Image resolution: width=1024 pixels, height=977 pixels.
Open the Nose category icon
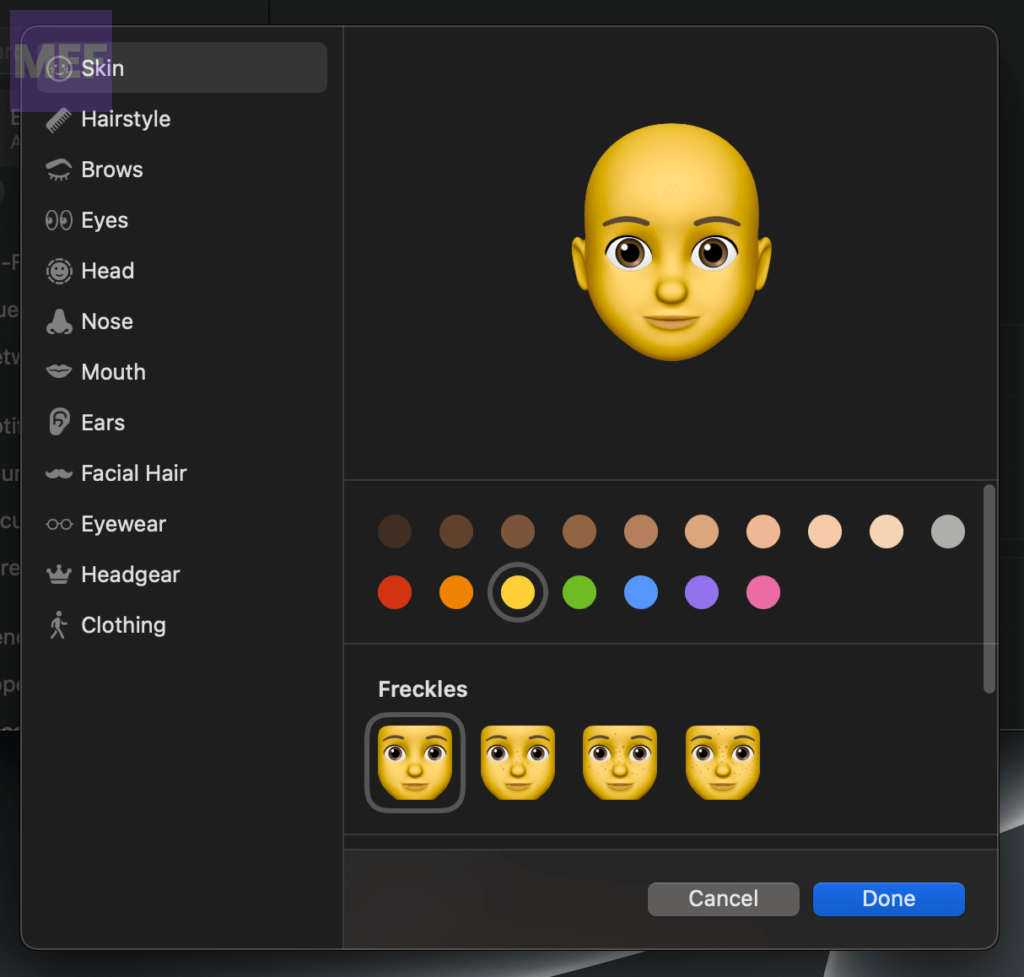tap(59, 322)
